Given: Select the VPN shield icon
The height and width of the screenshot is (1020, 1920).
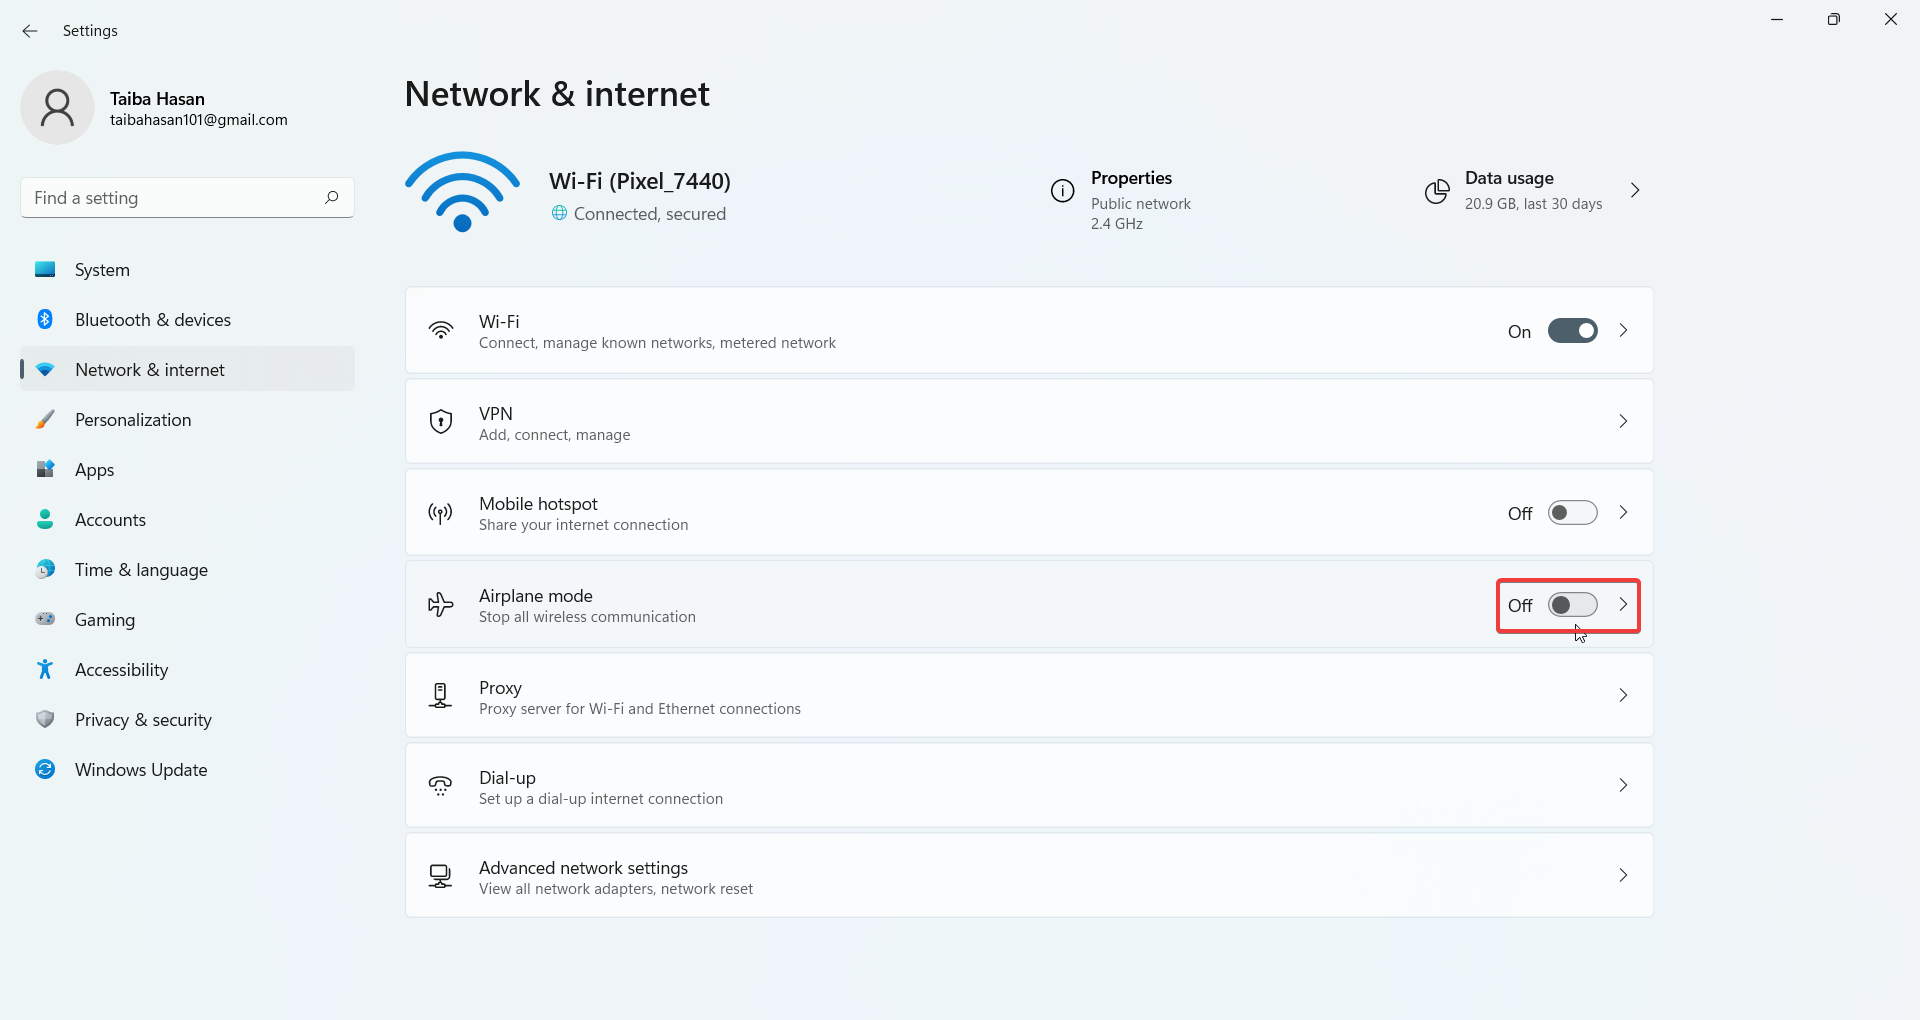Looking at the screenshot, I should coord(440,421).
